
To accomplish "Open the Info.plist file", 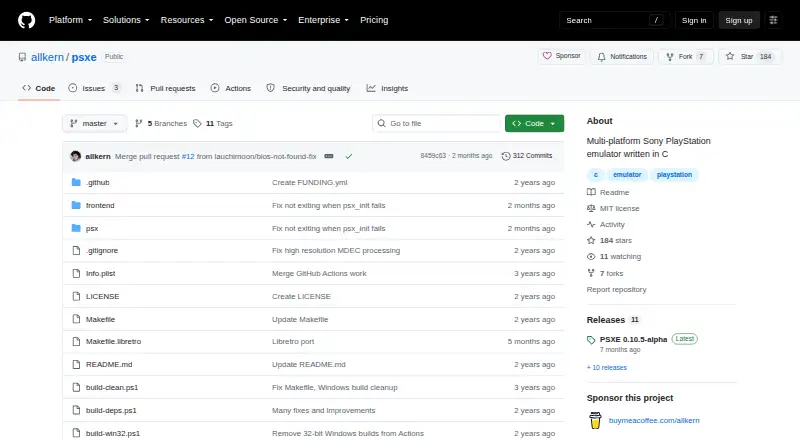I will tap(101, 274).
